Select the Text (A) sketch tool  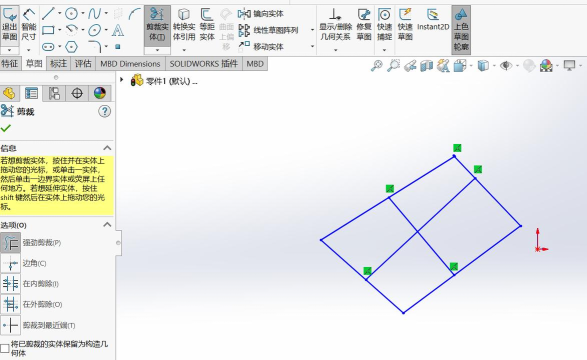(x=118, y=30)
